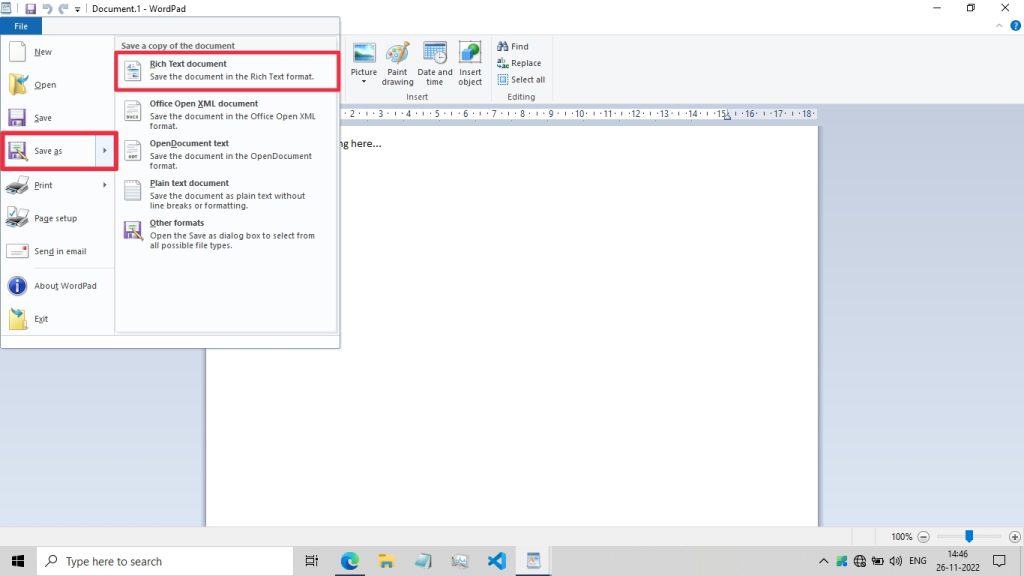Click the New document icon in File menu
Screen dimensions: 1024x576
coord(18,52)
